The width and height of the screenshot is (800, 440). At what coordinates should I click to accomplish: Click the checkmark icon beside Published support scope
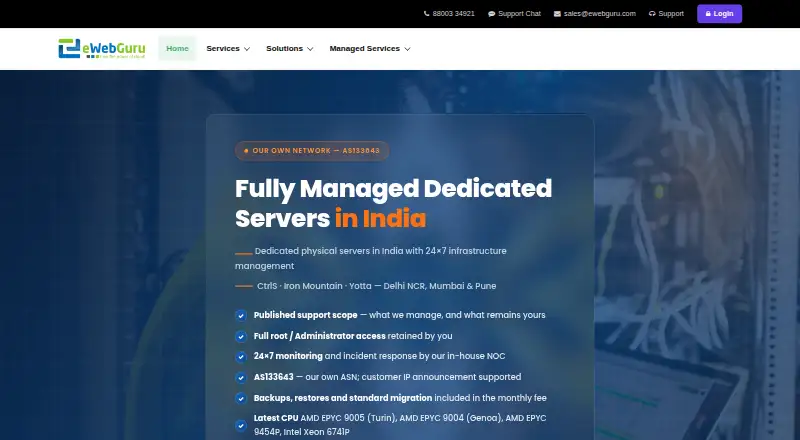click(x=241, y=315)
